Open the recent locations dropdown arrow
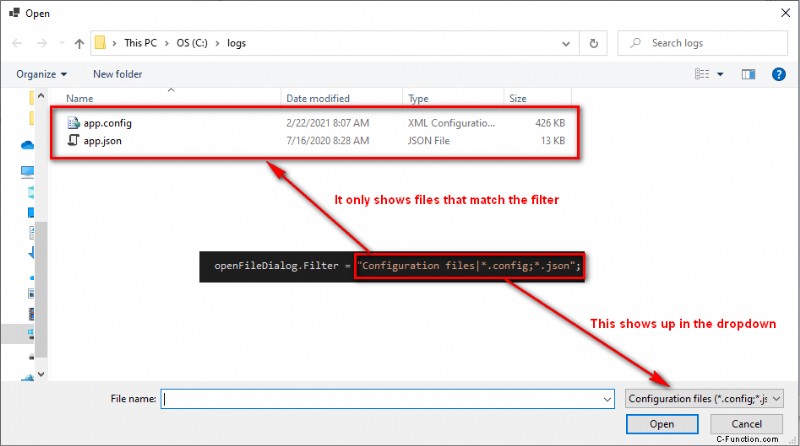The height and width of the screenshot is (446, 800). [x=60, y=44]
